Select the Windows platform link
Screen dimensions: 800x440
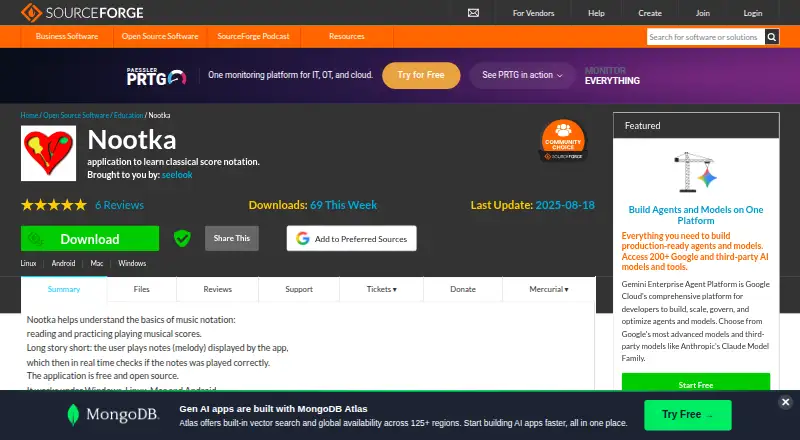132,263
